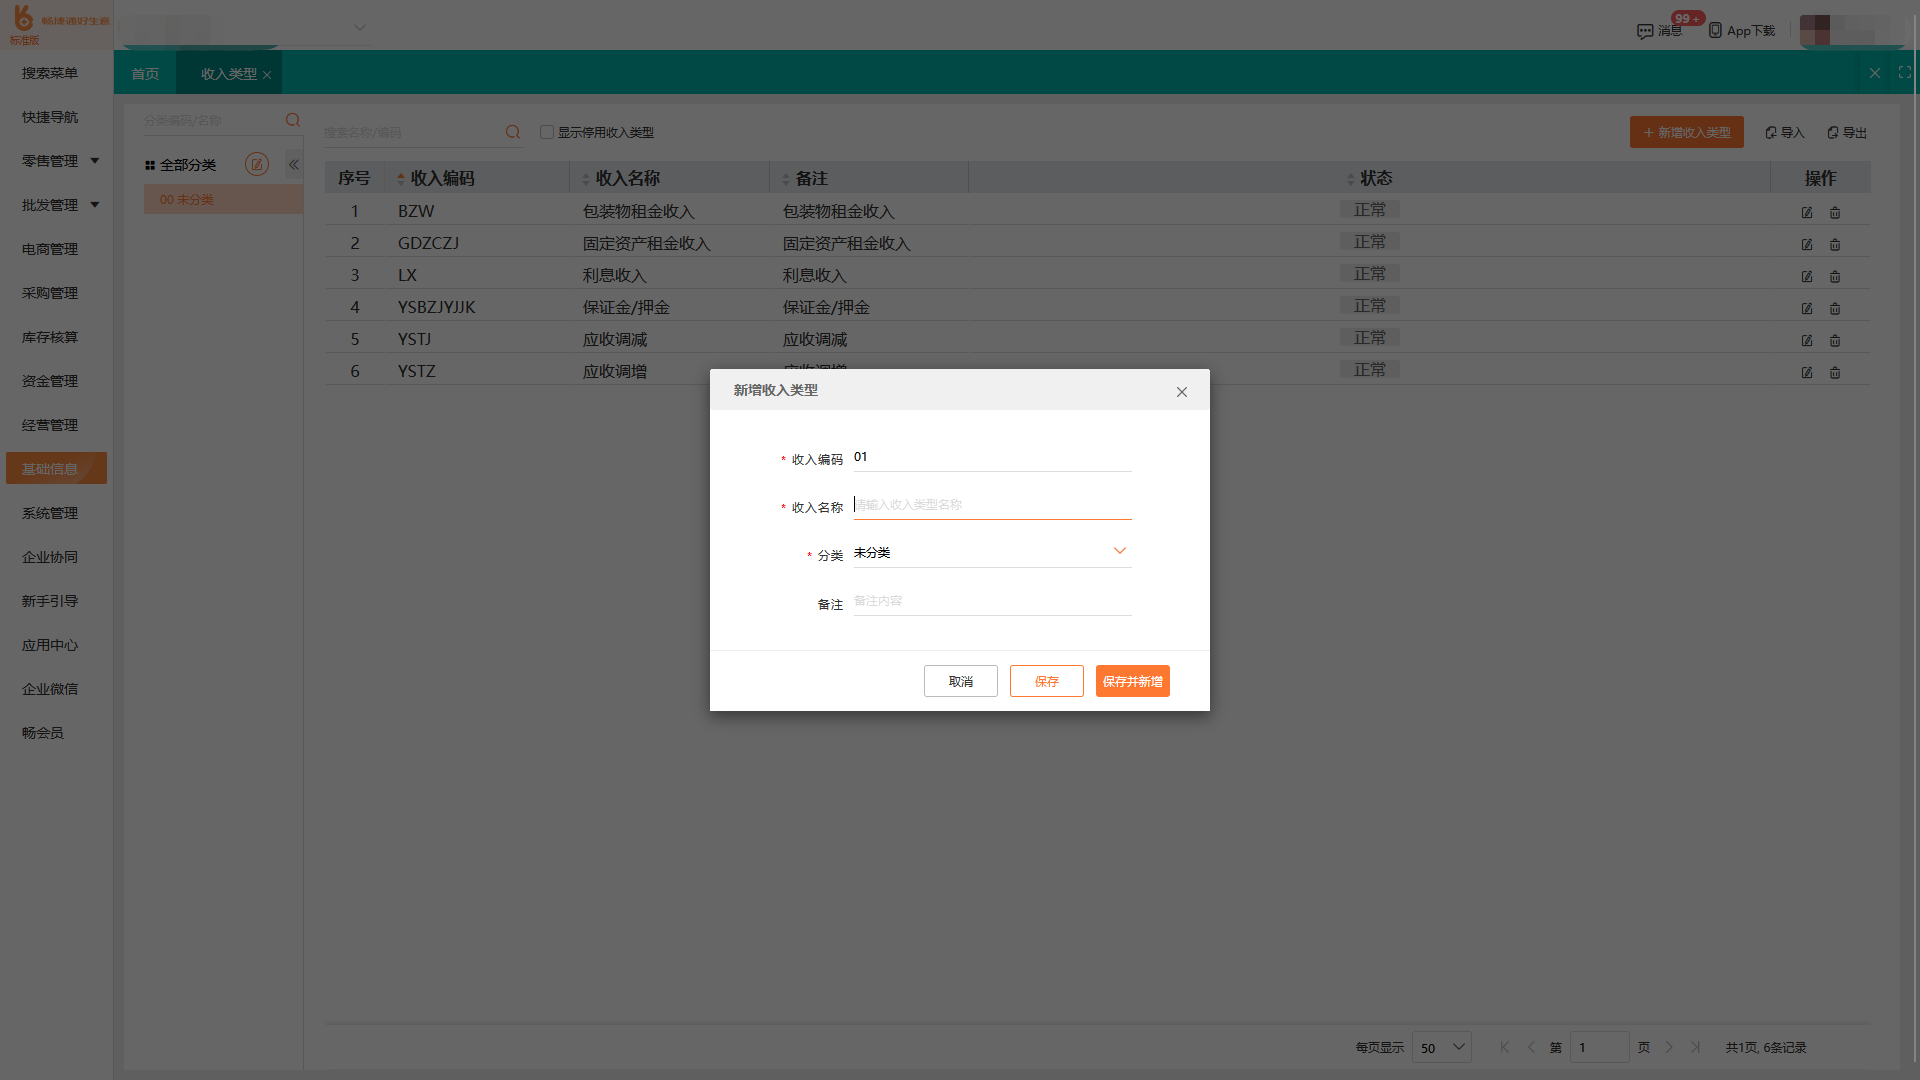Click the delete icon for GDZCZJ entry
1920x1080 pixels.
tap(1834, 244)
